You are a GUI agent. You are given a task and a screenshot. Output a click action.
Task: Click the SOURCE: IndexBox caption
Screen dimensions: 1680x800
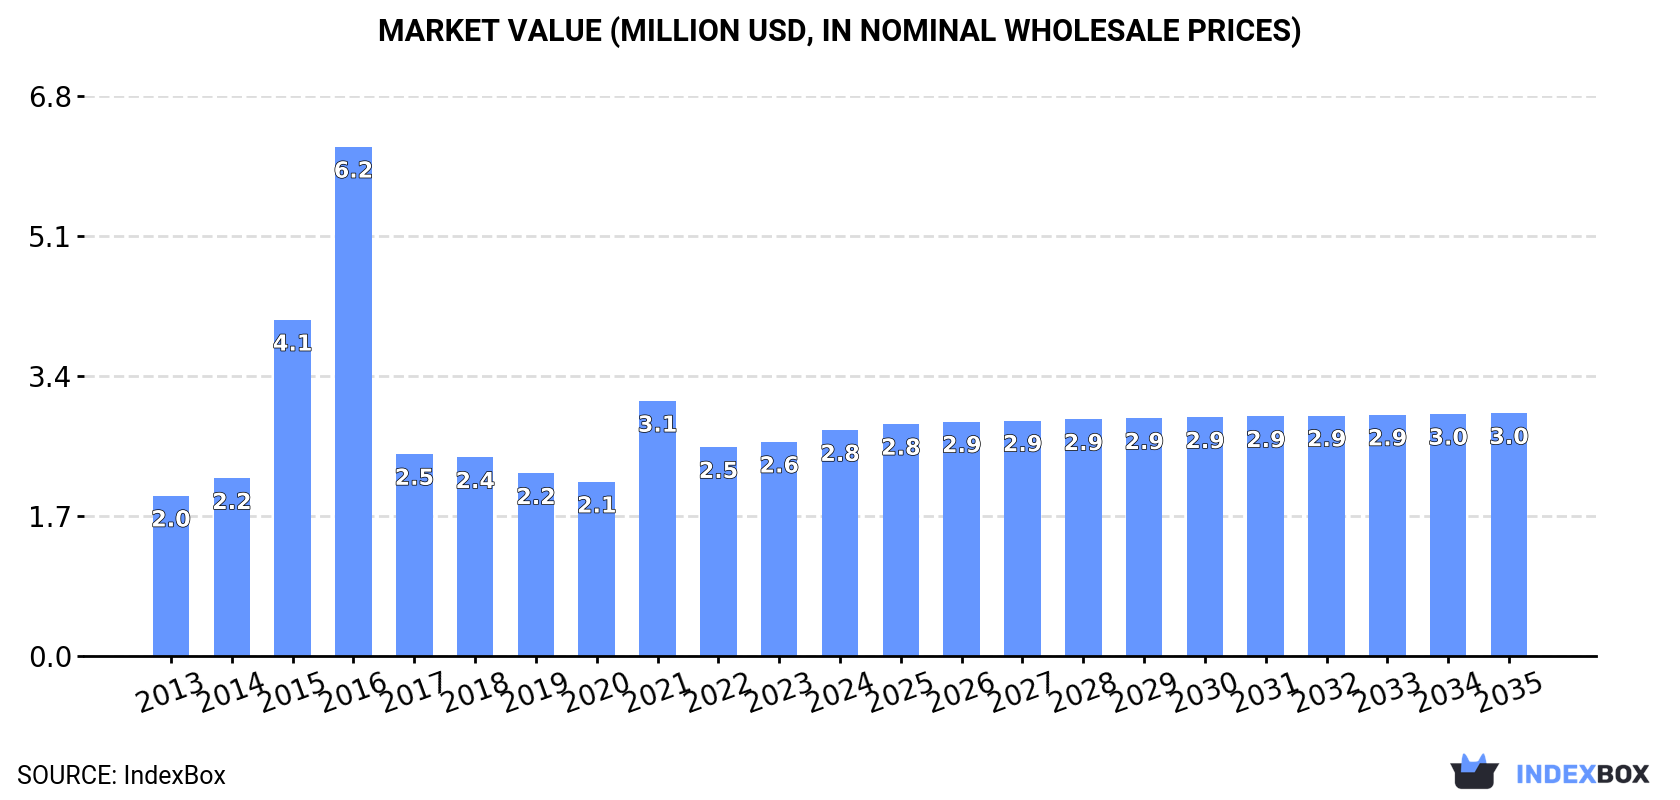coord(121,775)
